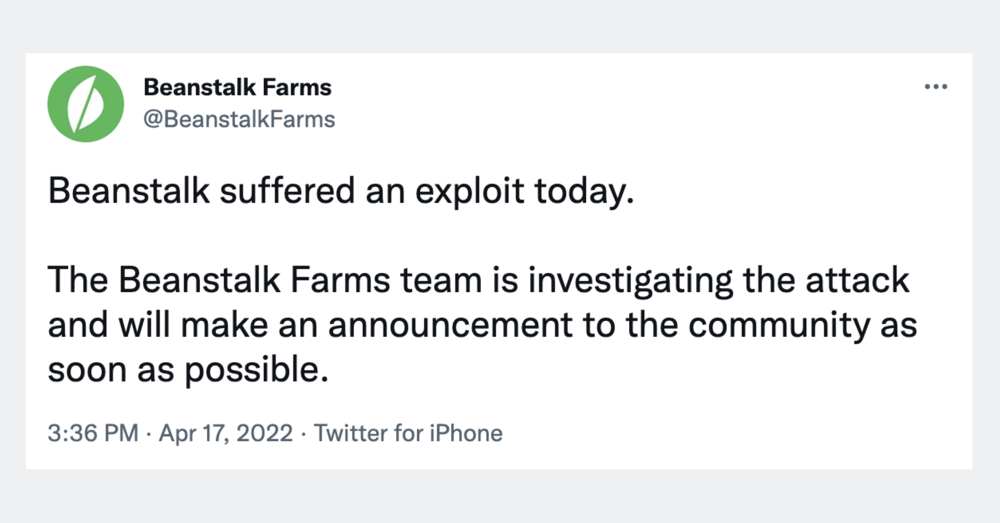Image resolution: width=1000 pixels, height=523 pixels.
Task: Select the sentence 'Beanstalk suffered an exploit today.'
Action: [x=341, y=191]
